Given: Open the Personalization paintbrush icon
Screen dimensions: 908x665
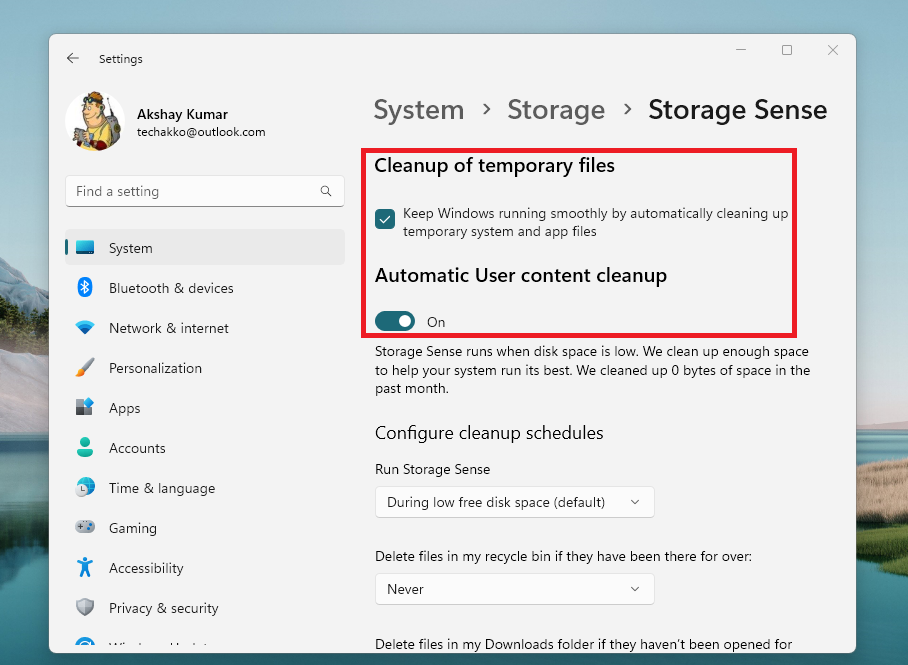Looking at the screenshot, I should (85, 367).
